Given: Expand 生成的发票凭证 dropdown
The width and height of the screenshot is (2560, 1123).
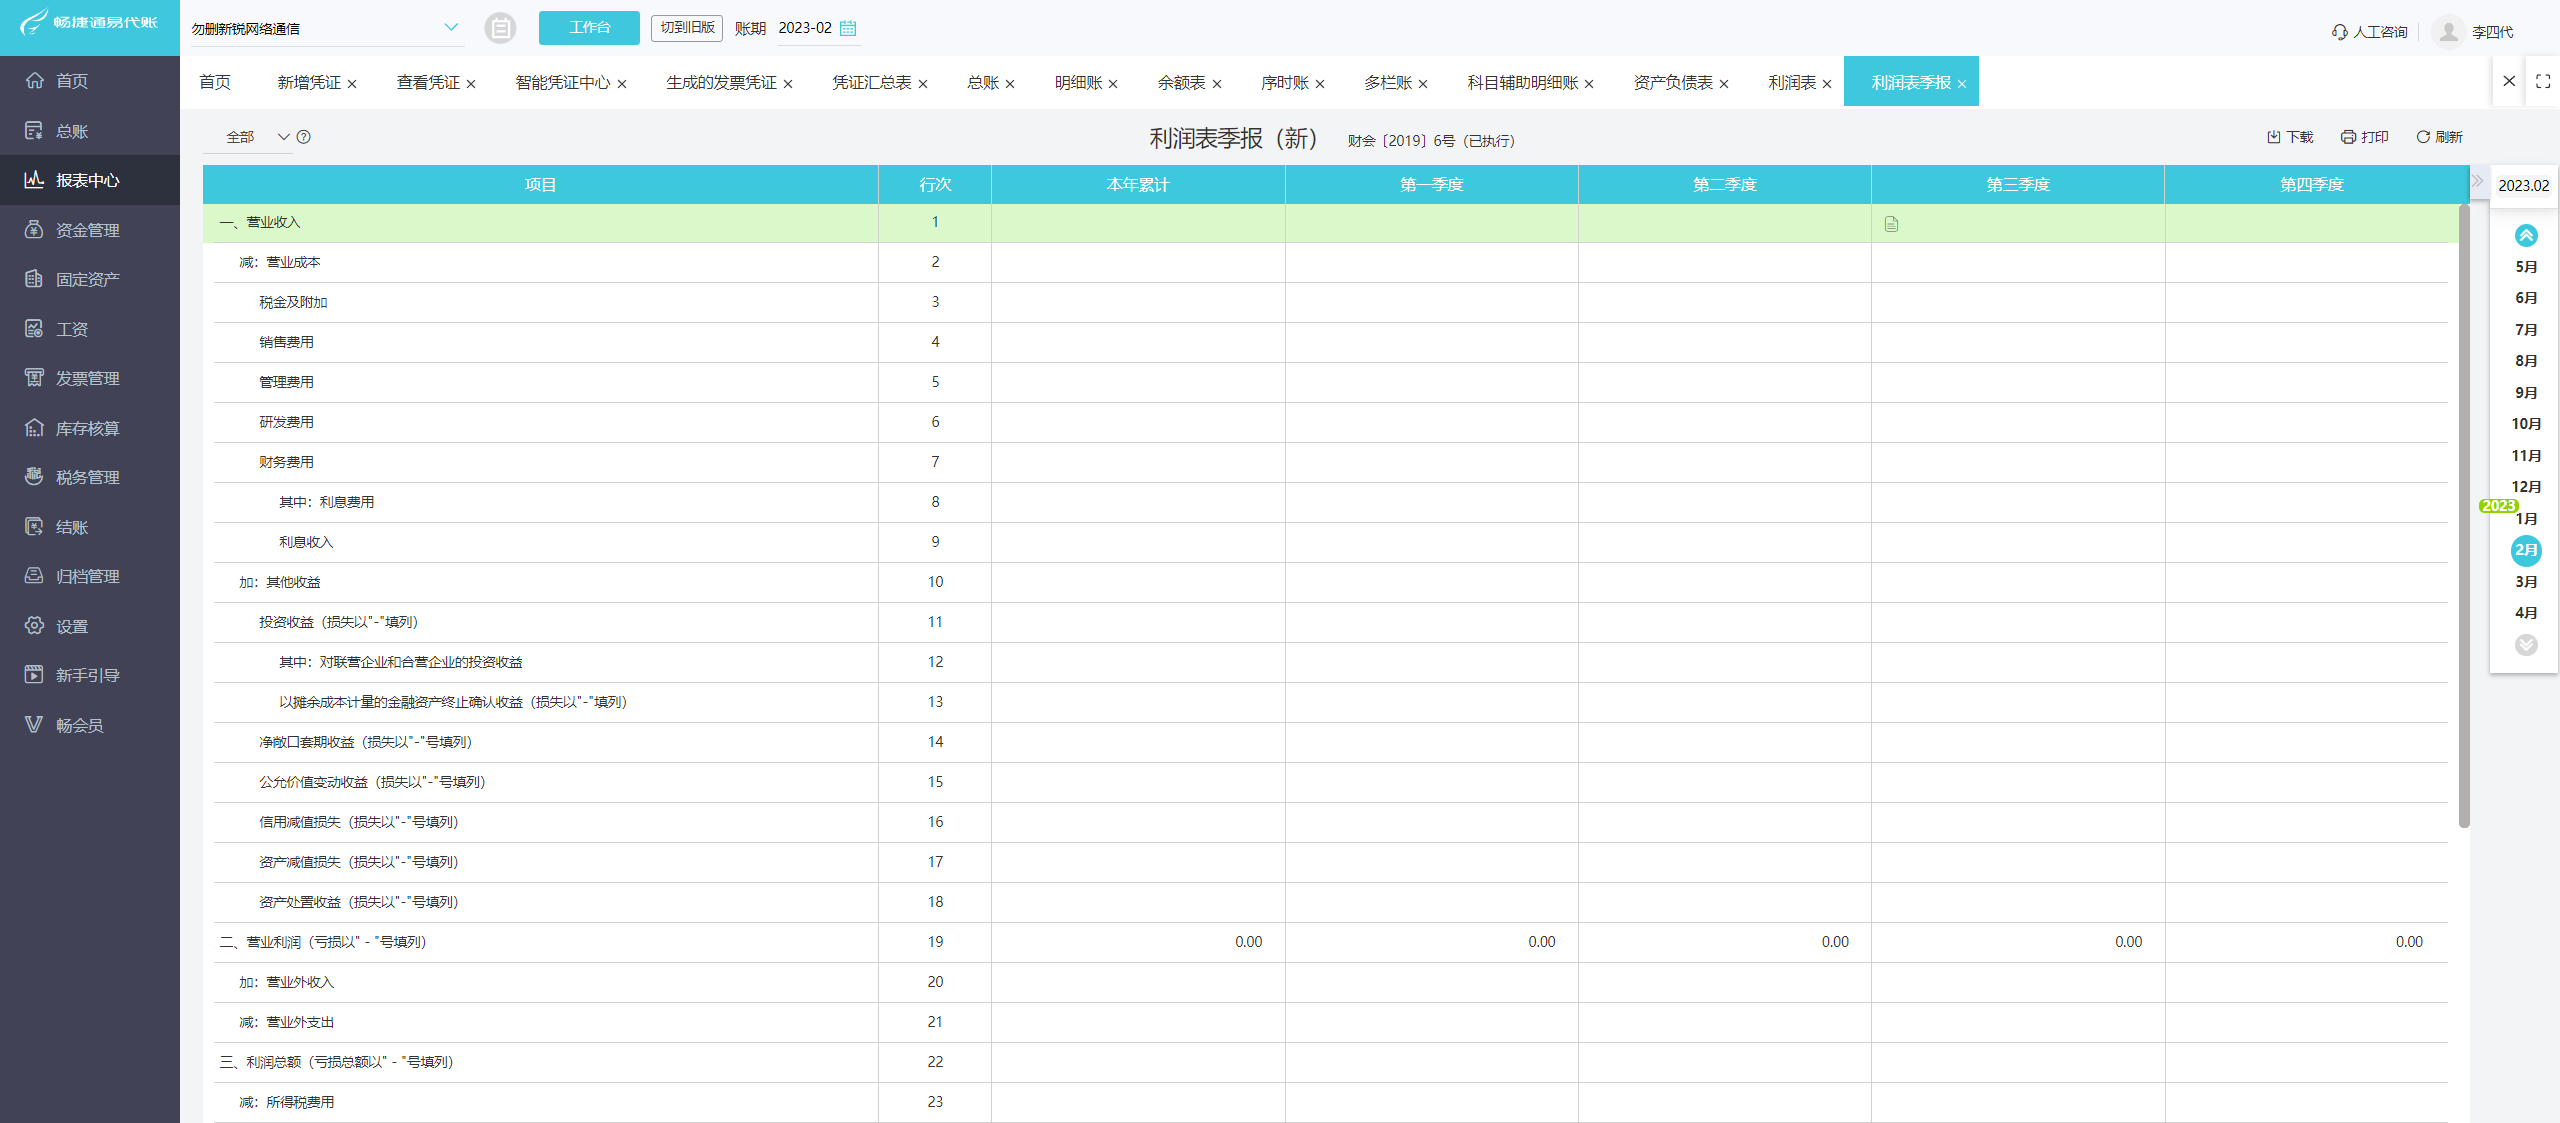Looking at the screenshot, I should (720, 82).
